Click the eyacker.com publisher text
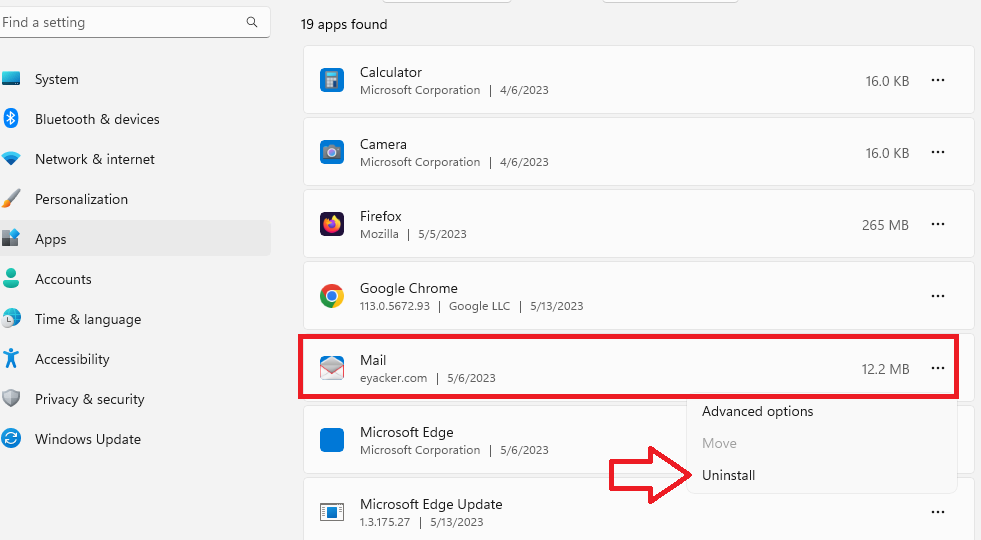The width and height of the screenshot is (981, 540). point(394,378)
